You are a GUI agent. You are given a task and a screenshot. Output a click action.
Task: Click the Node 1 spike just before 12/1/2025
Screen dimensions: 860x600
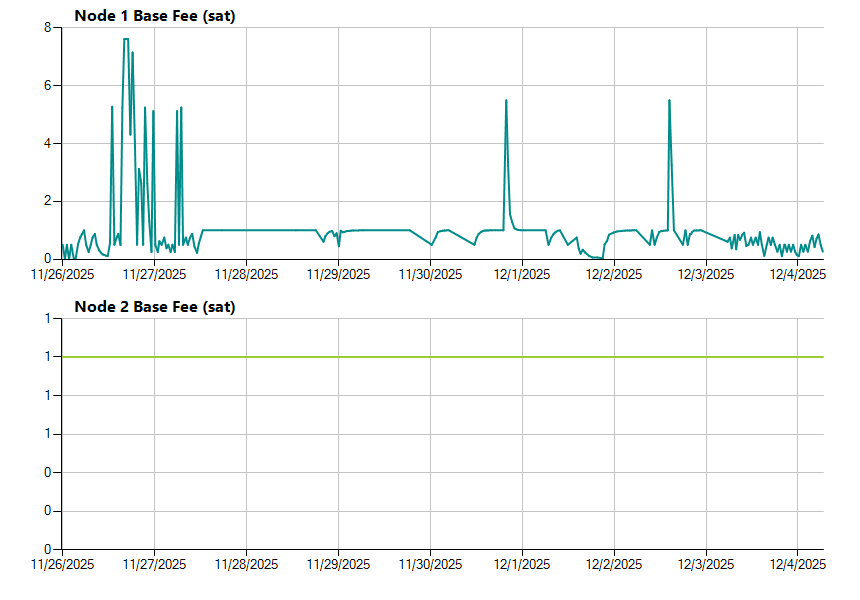pos(506,102)
